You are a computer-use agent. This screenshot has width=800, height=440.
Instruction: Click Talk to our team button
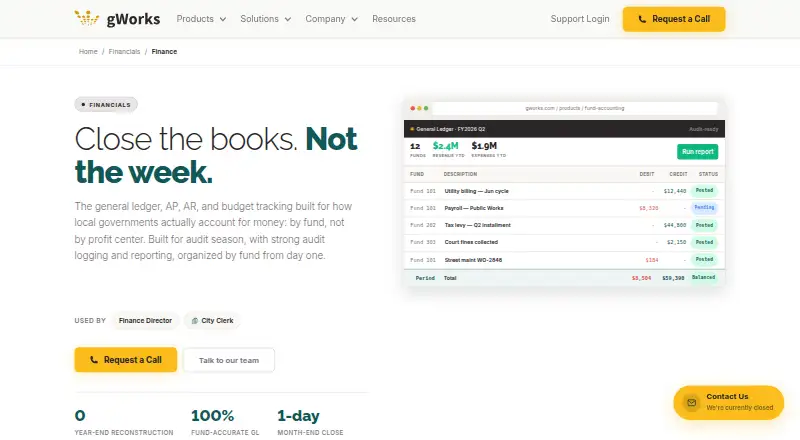pos(229,360)
